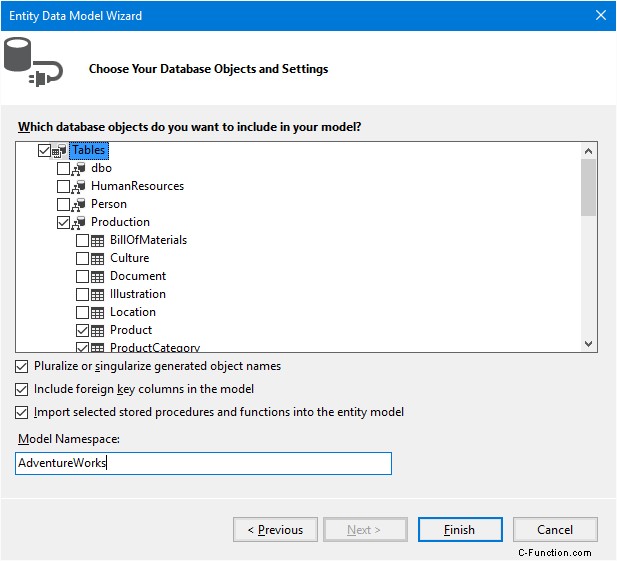The height and width of the screenshot is (561, 617).
Task: Select the Location tree item
Action: coord(132,312)
